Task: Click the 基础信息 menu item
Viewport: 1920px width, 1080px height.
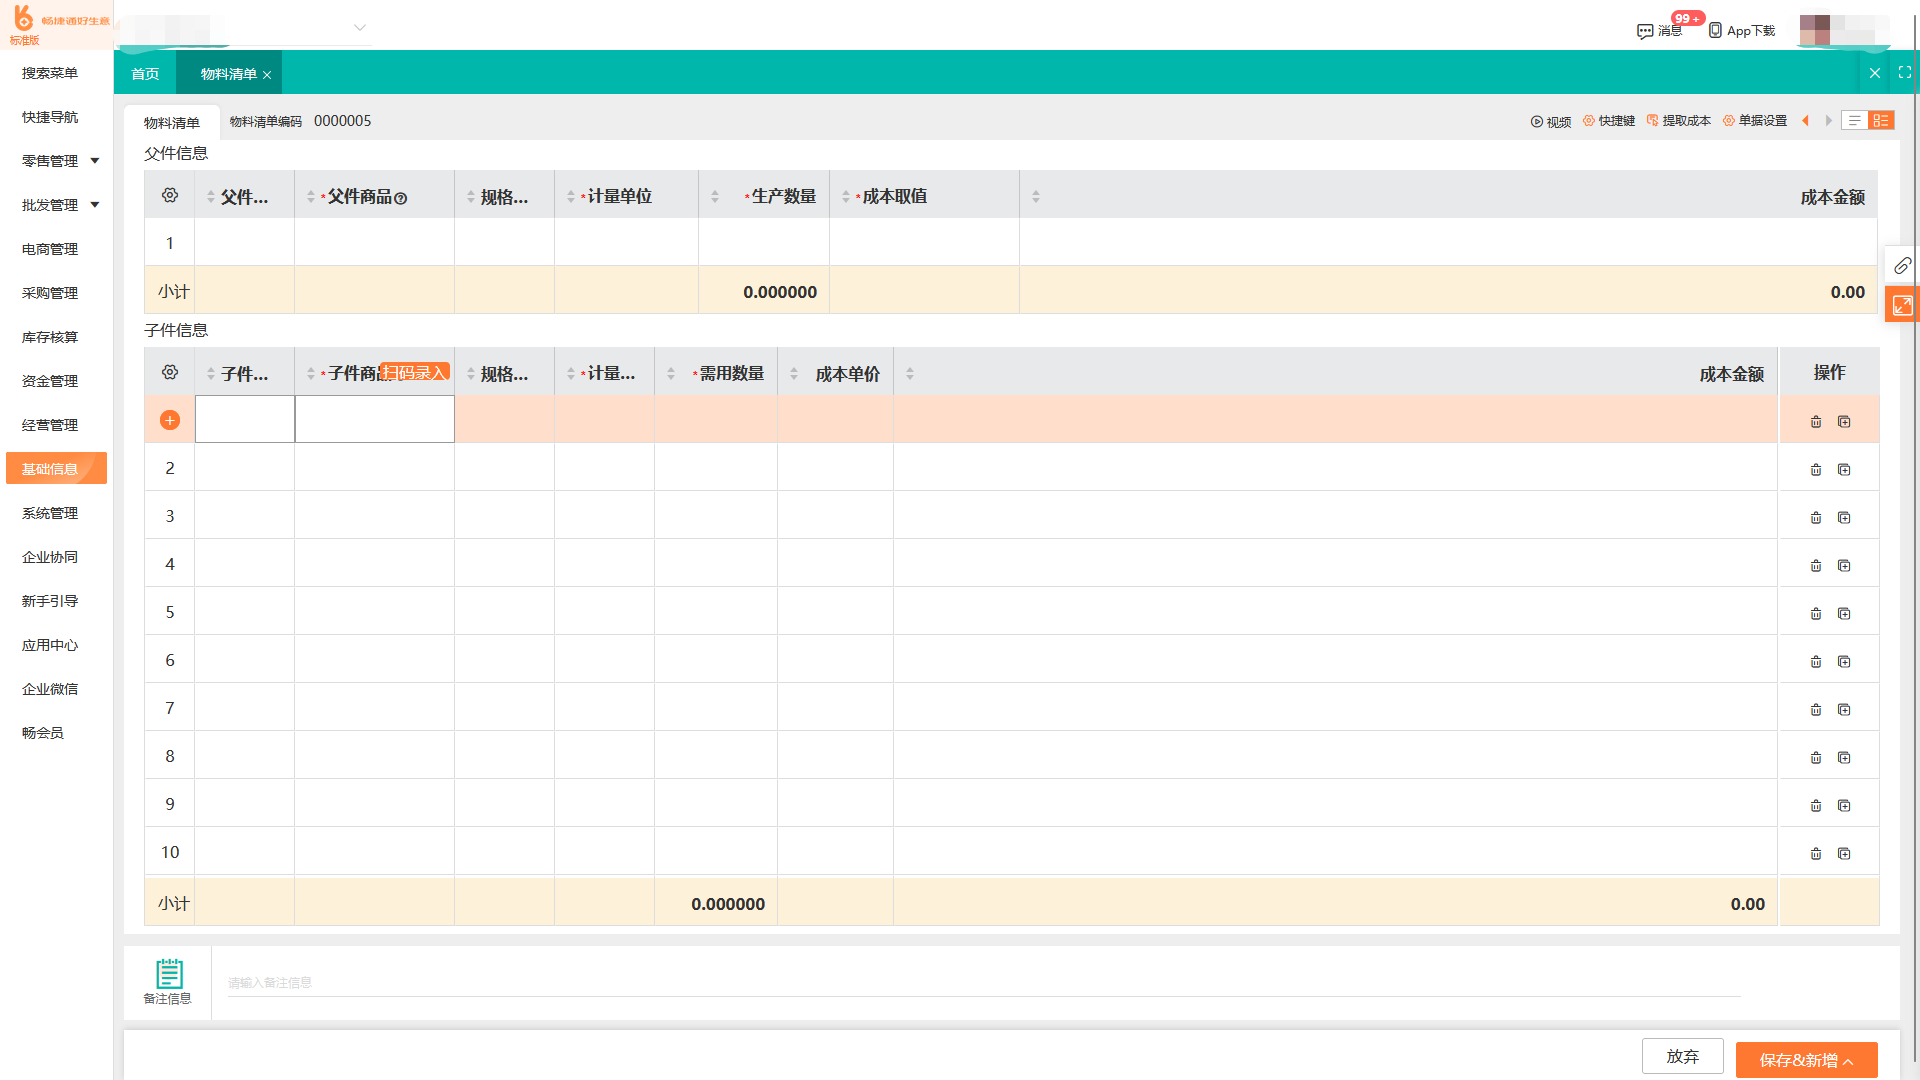Action: pyautogui.click(x=51, y=468)
